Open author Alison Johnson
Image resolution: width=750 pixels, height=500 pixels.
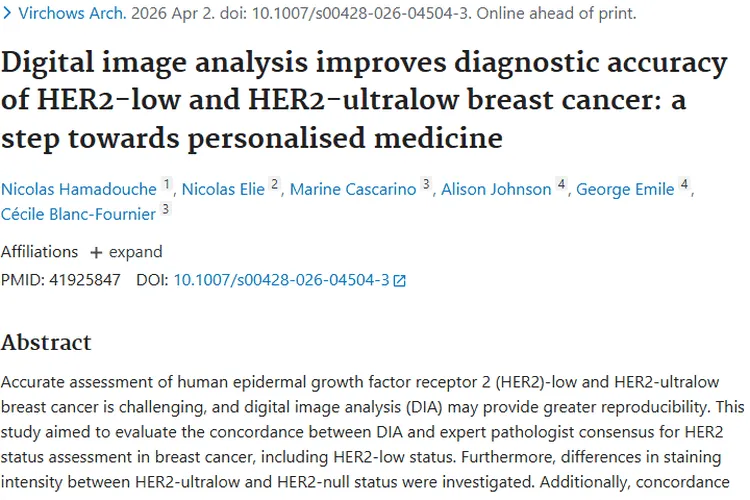[x=496, y=189]
